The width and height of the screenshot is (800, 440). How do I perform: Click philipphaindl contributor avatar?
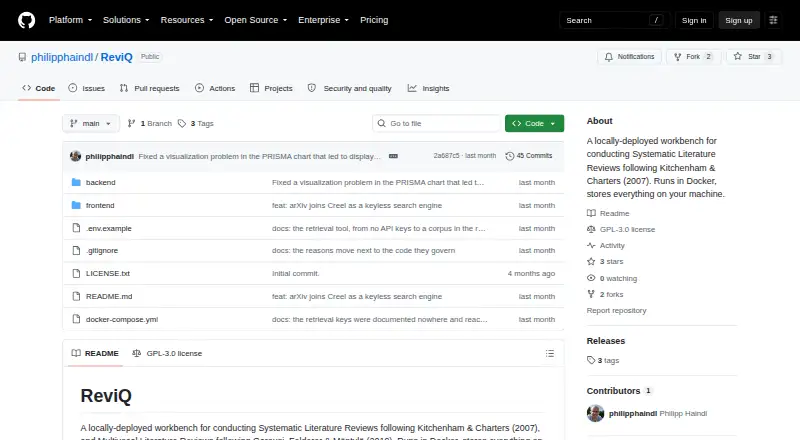tap(595, 413)
